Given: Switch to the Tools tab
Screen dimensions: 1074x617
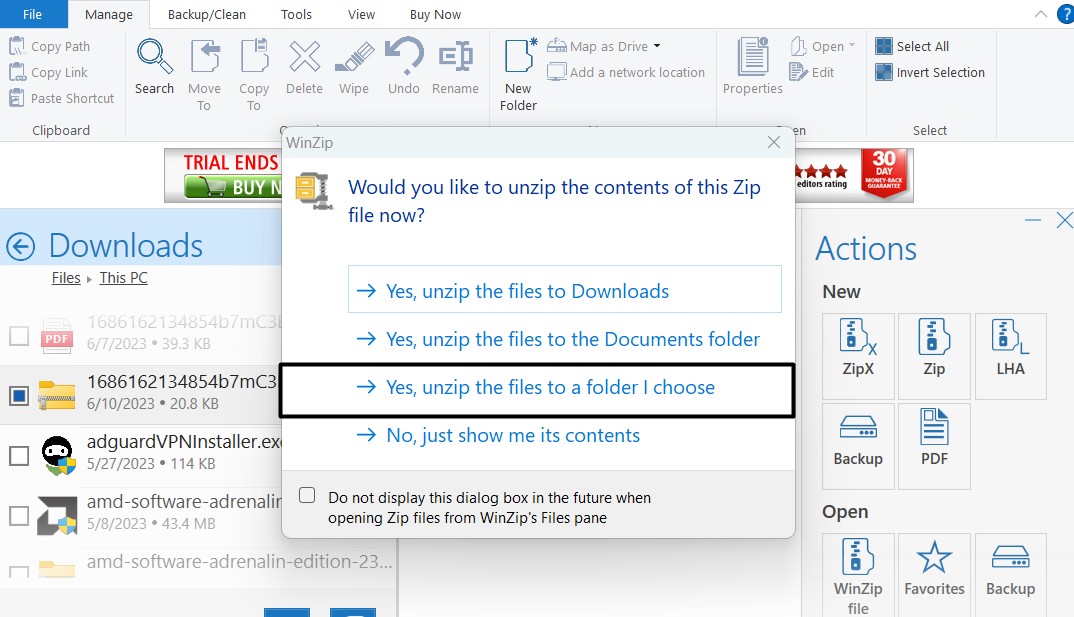Looking at the screenshot, I should (x=295, y=14).
